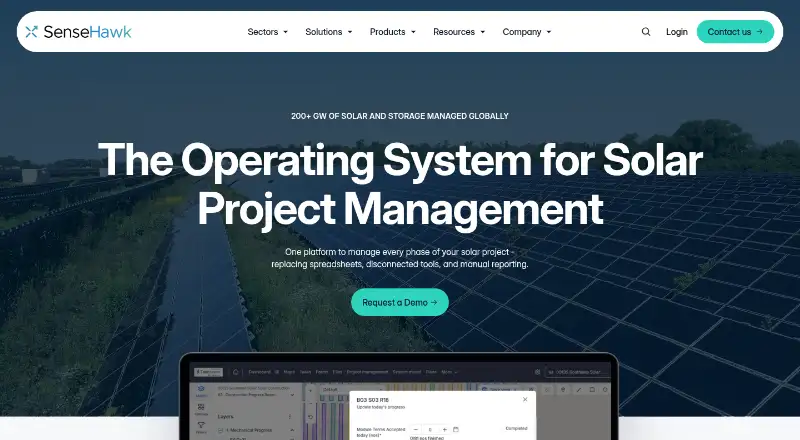800x440 pixels.
Task: Click the Contact us button
Action: pos(735,32)
